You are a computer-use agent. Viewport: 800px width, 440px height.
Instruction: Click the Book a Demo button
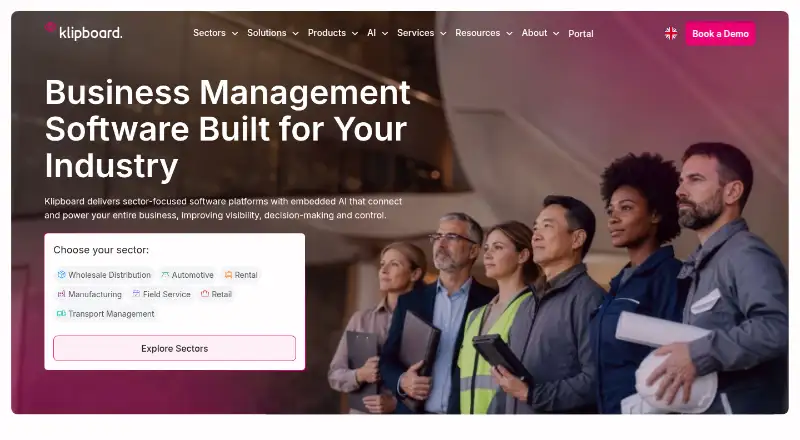pos(720,34)
